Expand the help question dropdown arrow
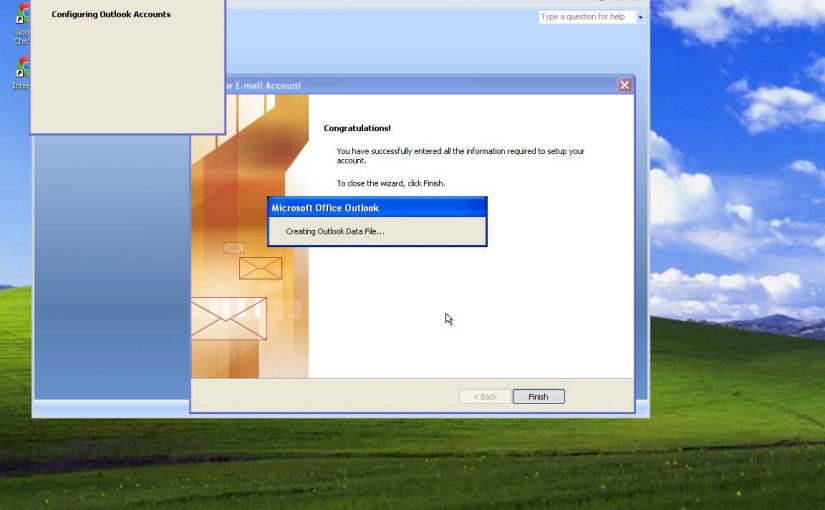The image size is (825, 510). tap(640, 17)
